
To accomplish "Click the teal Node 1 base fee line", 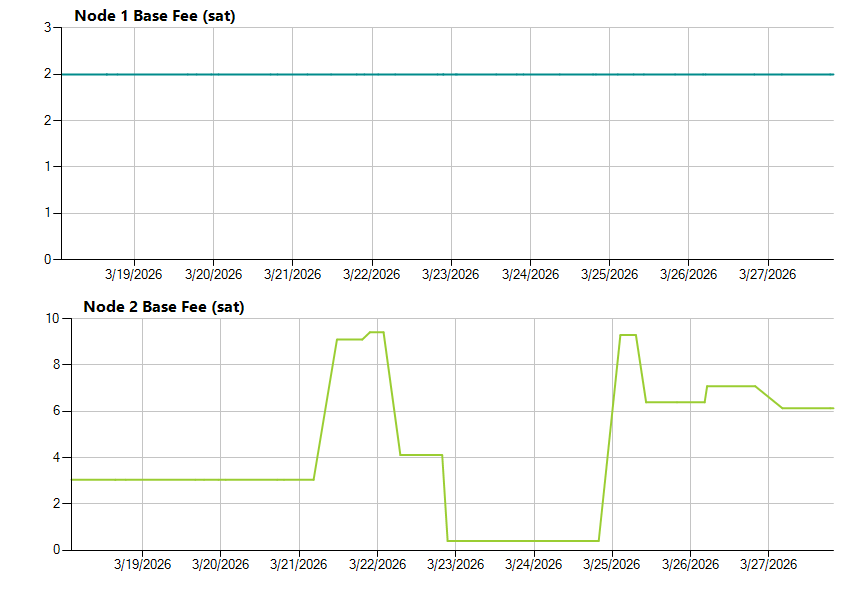I will click(x=450, y=74).
